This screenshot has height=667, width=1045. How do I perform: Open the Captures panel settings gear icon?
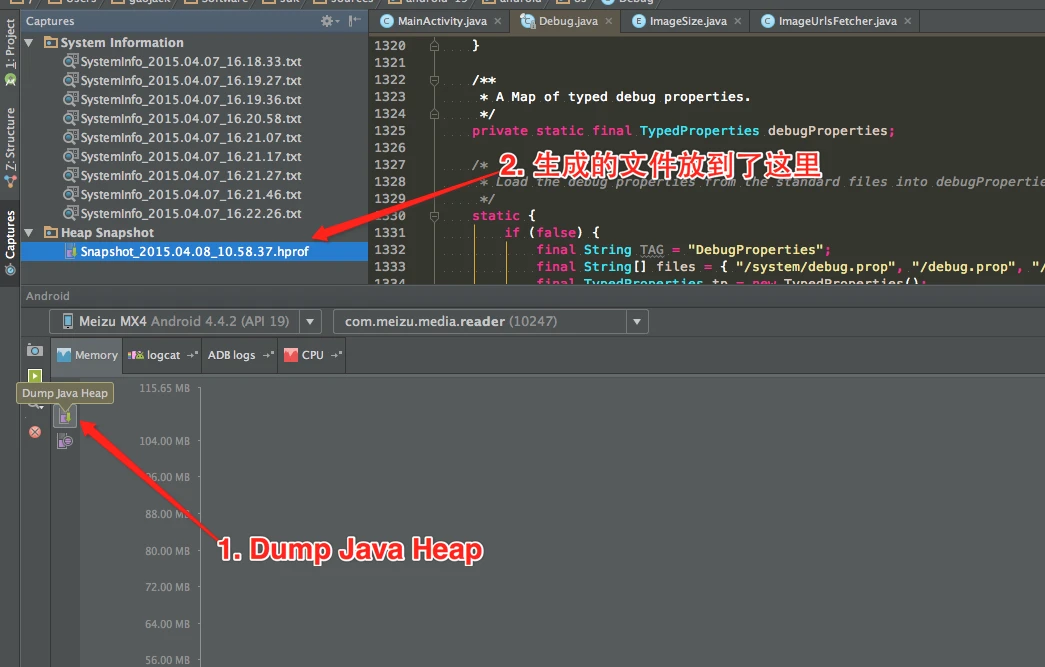point(326,20)
